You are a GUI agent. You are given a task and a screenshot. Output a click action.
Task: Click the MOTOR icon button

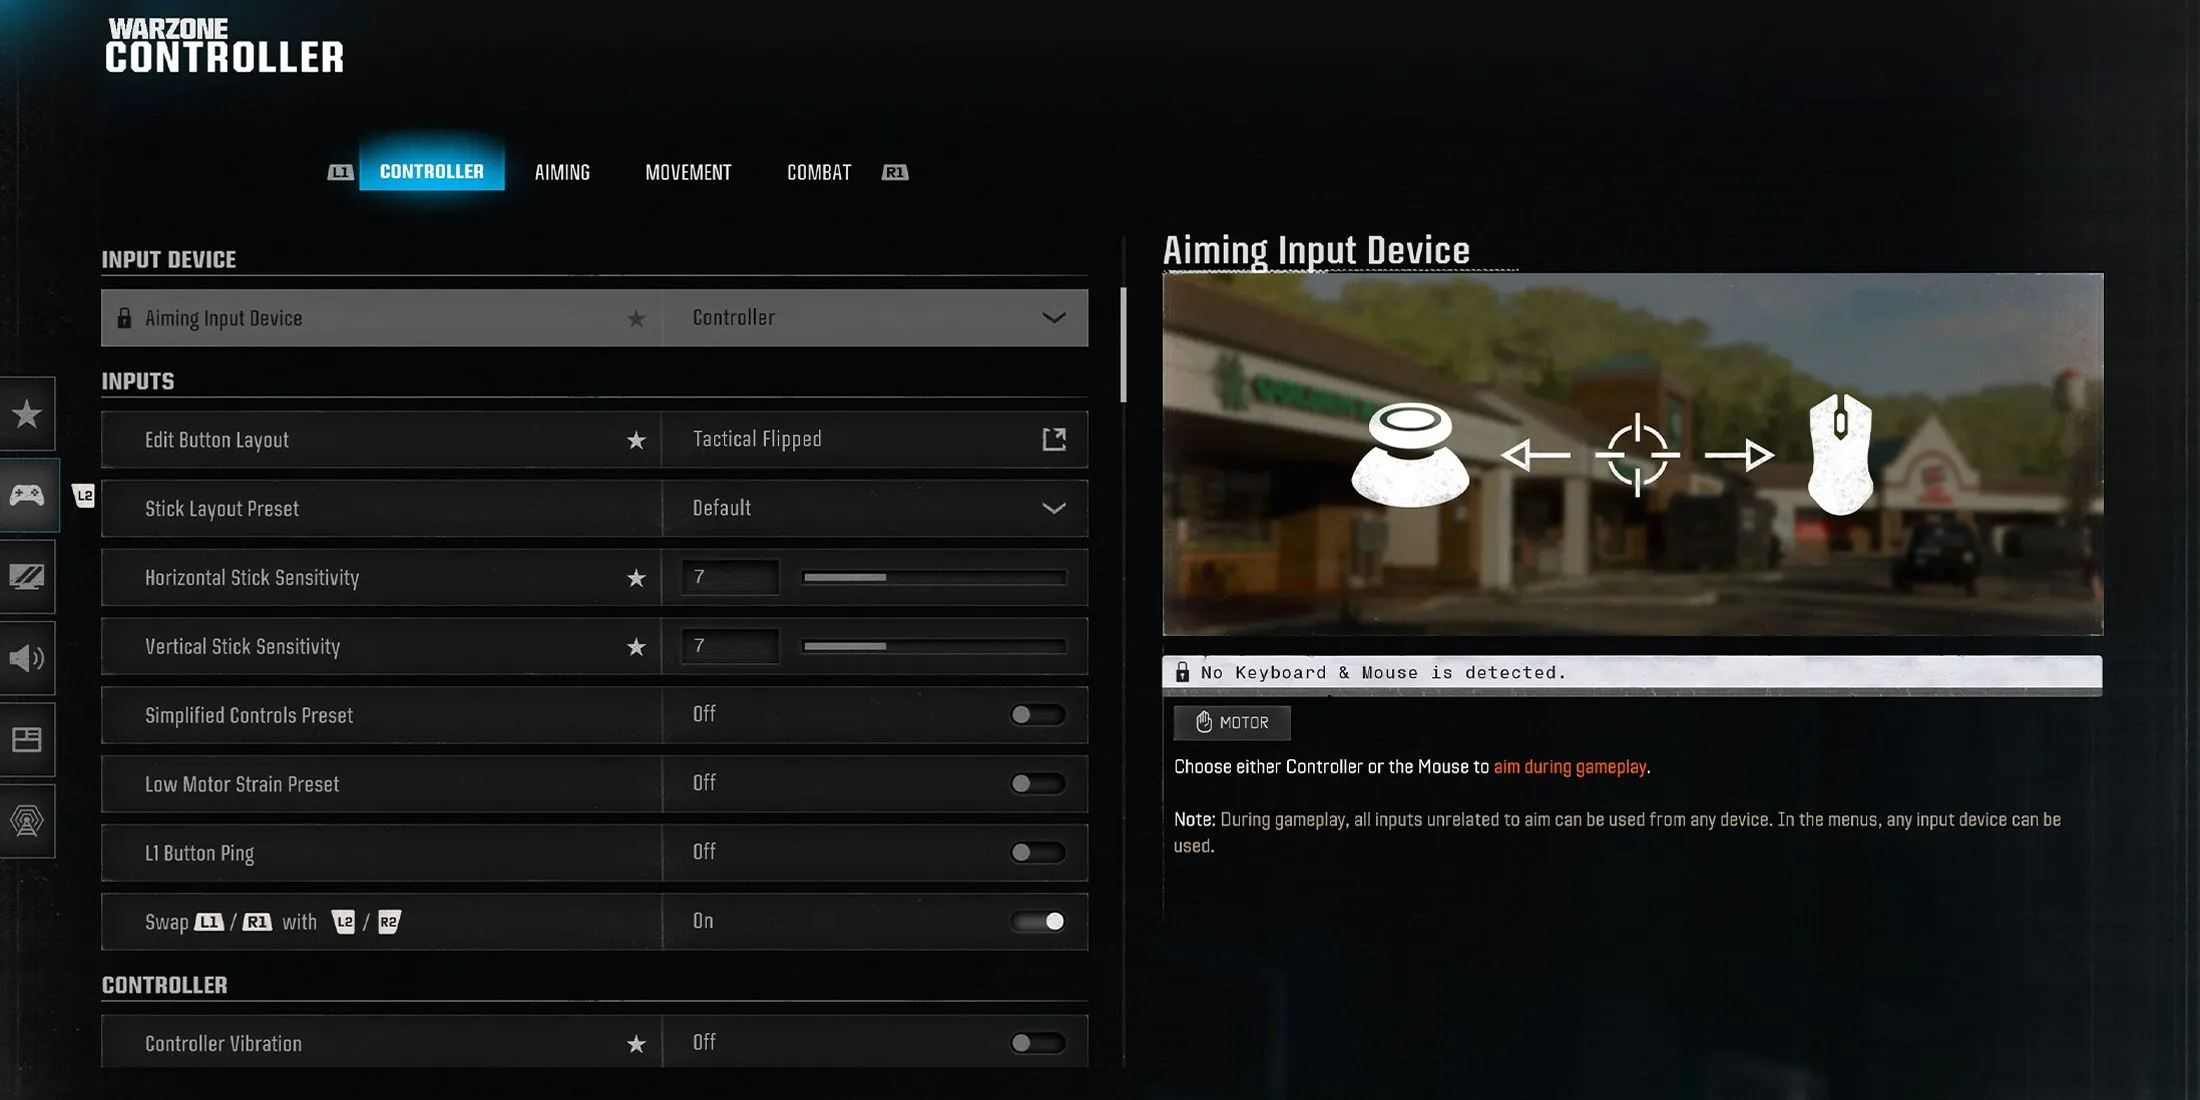pos(1232,721)
